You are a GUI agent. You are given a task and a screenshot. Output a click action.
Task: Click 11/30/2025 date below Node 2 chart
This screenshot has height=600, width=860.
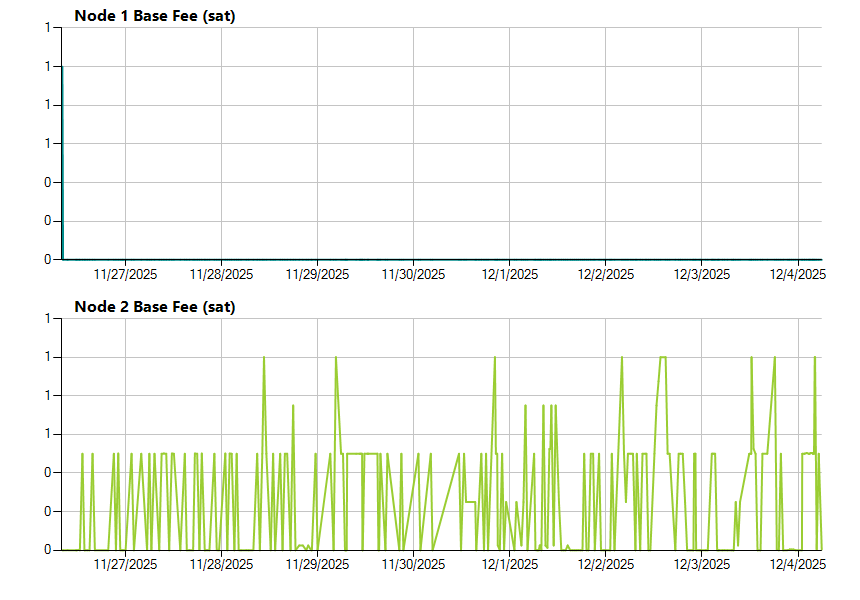pyautogui.click(x=413, y=565)
